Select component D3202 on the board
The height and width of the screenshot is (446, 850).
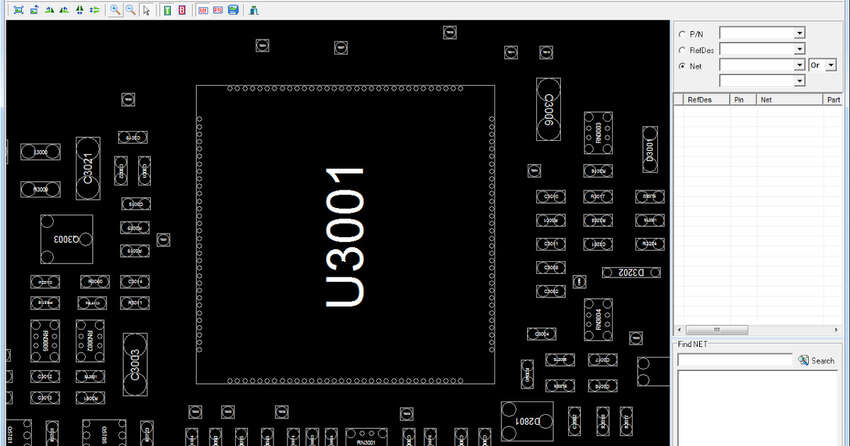pos(632,273)
